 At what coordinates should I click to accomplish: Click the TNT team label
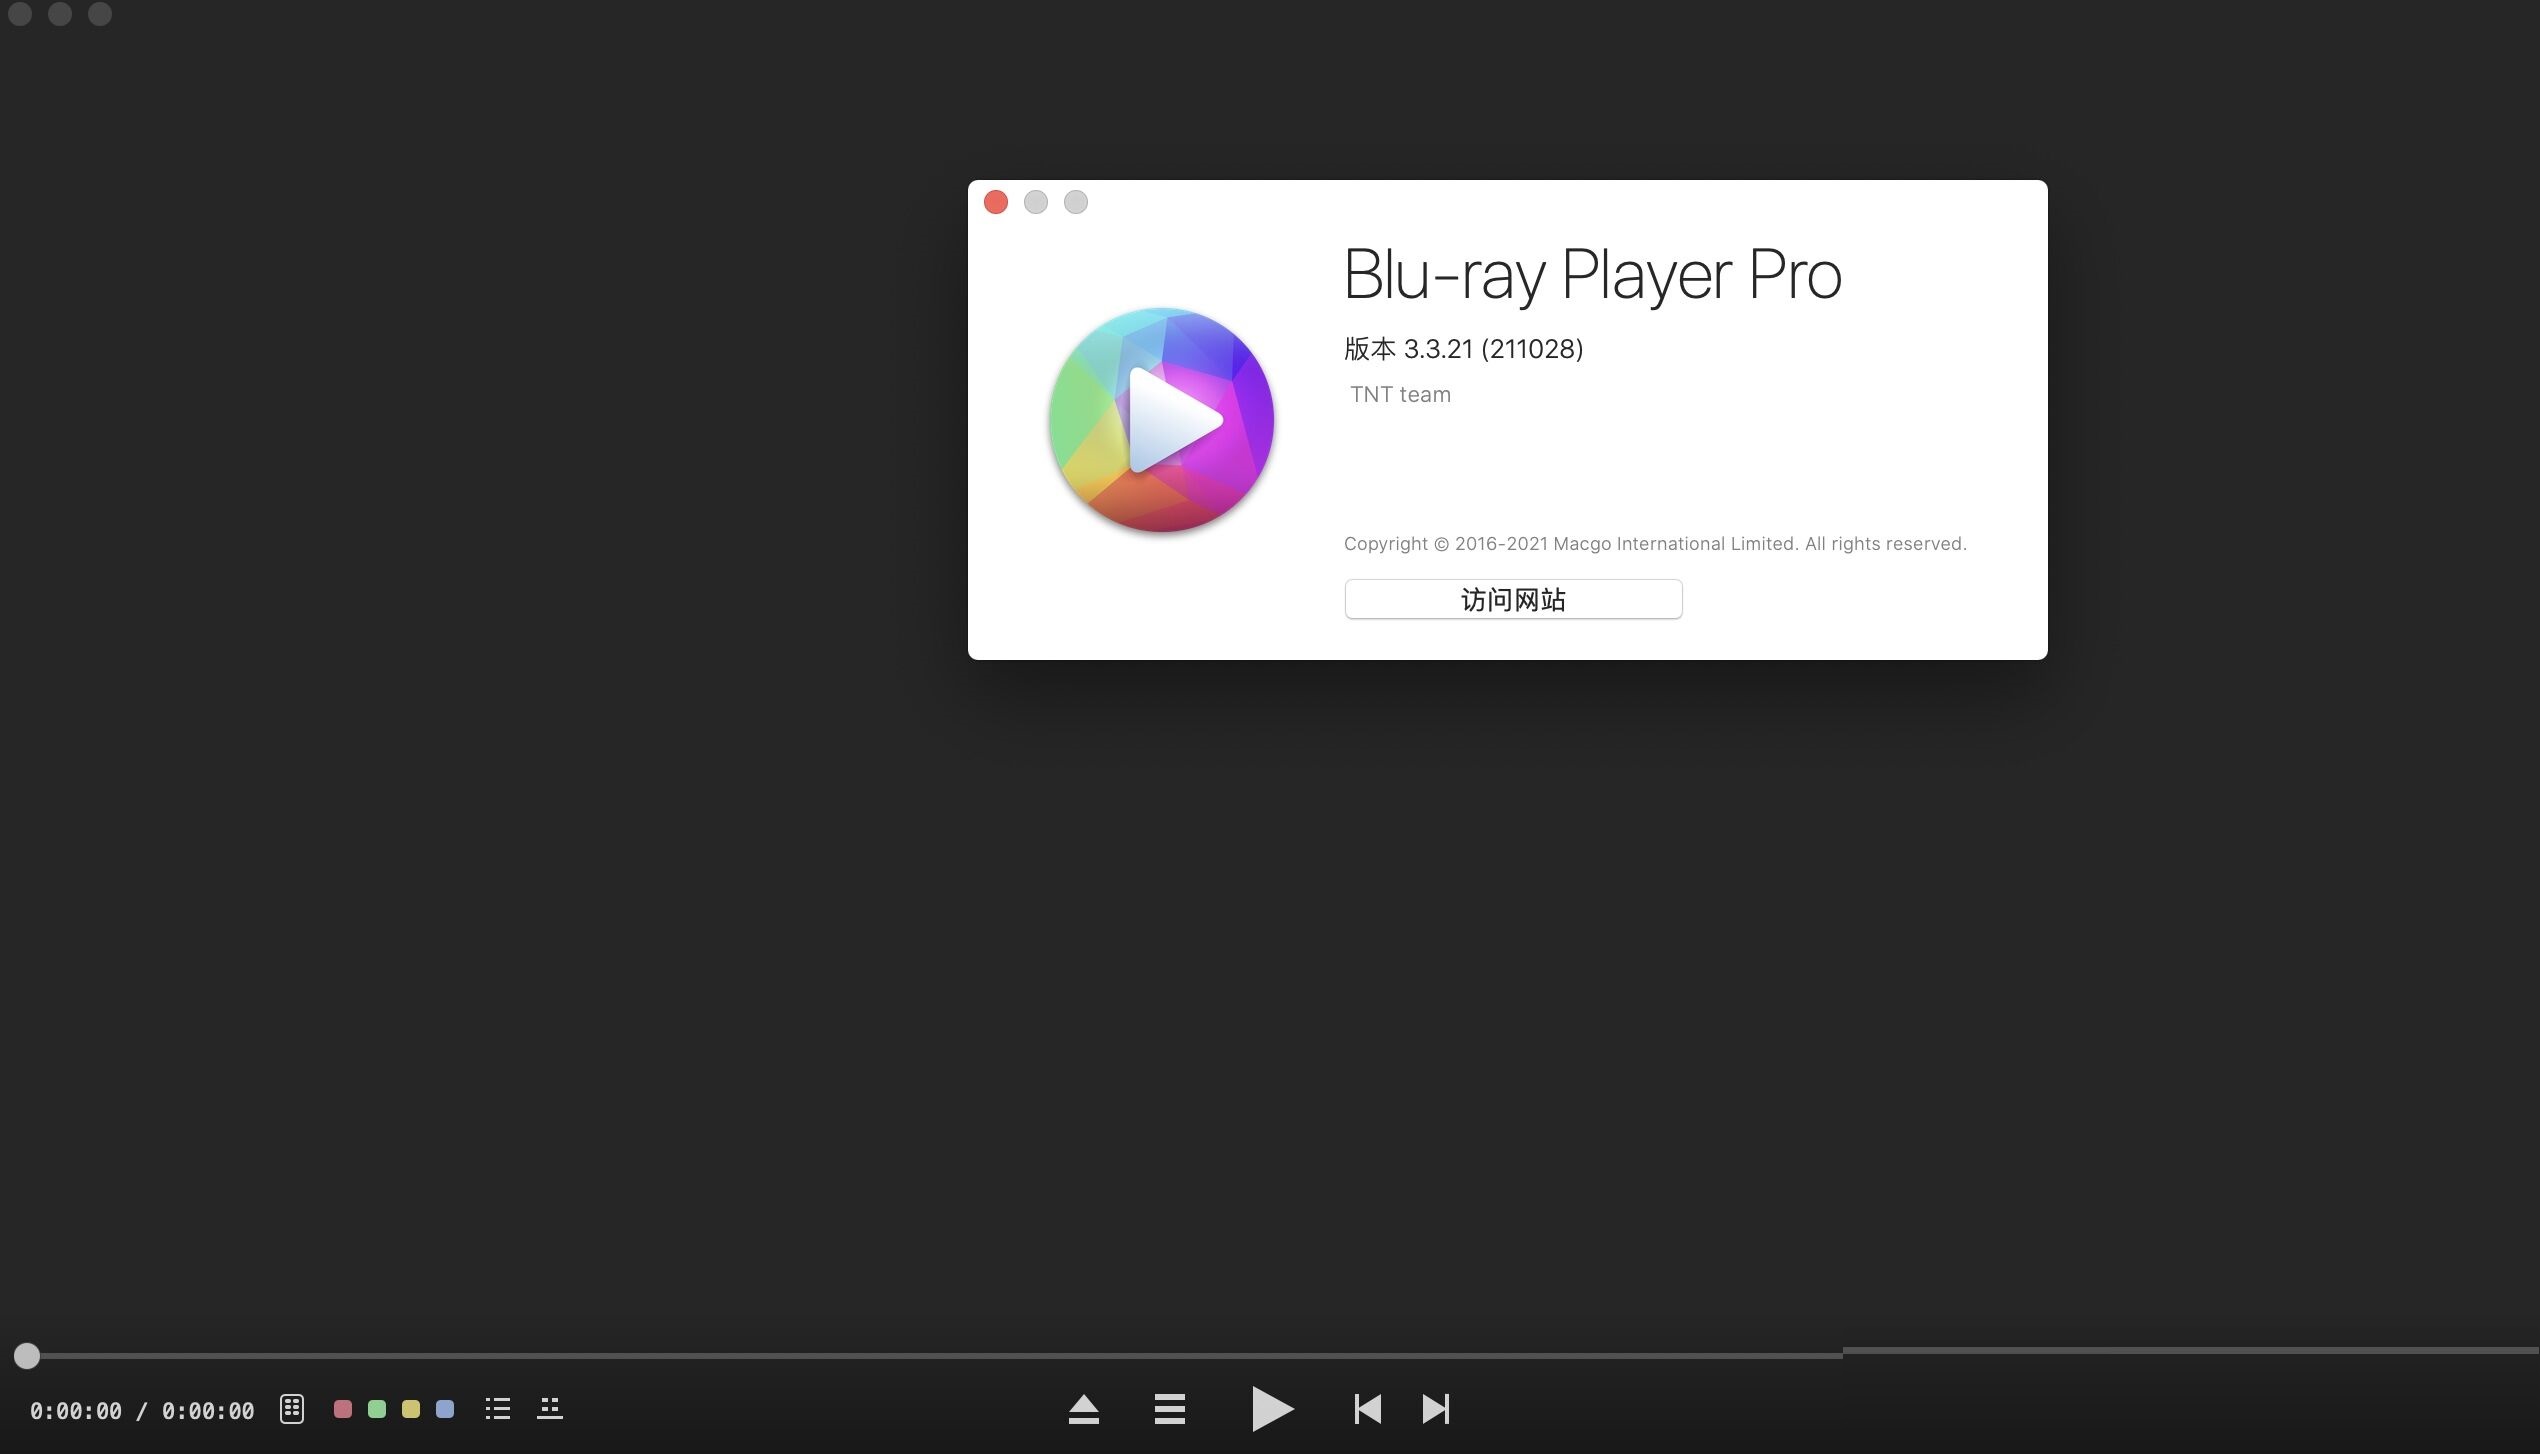pyautogui.click(x=1398, y=393)
